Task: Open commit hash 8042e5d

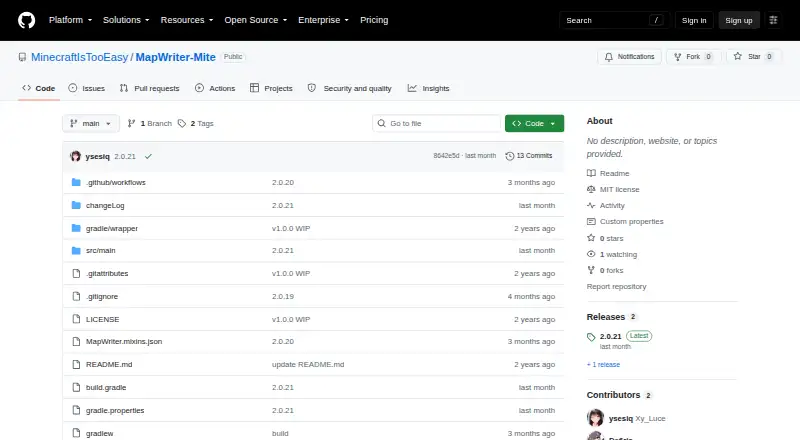Action: point(446,156)
